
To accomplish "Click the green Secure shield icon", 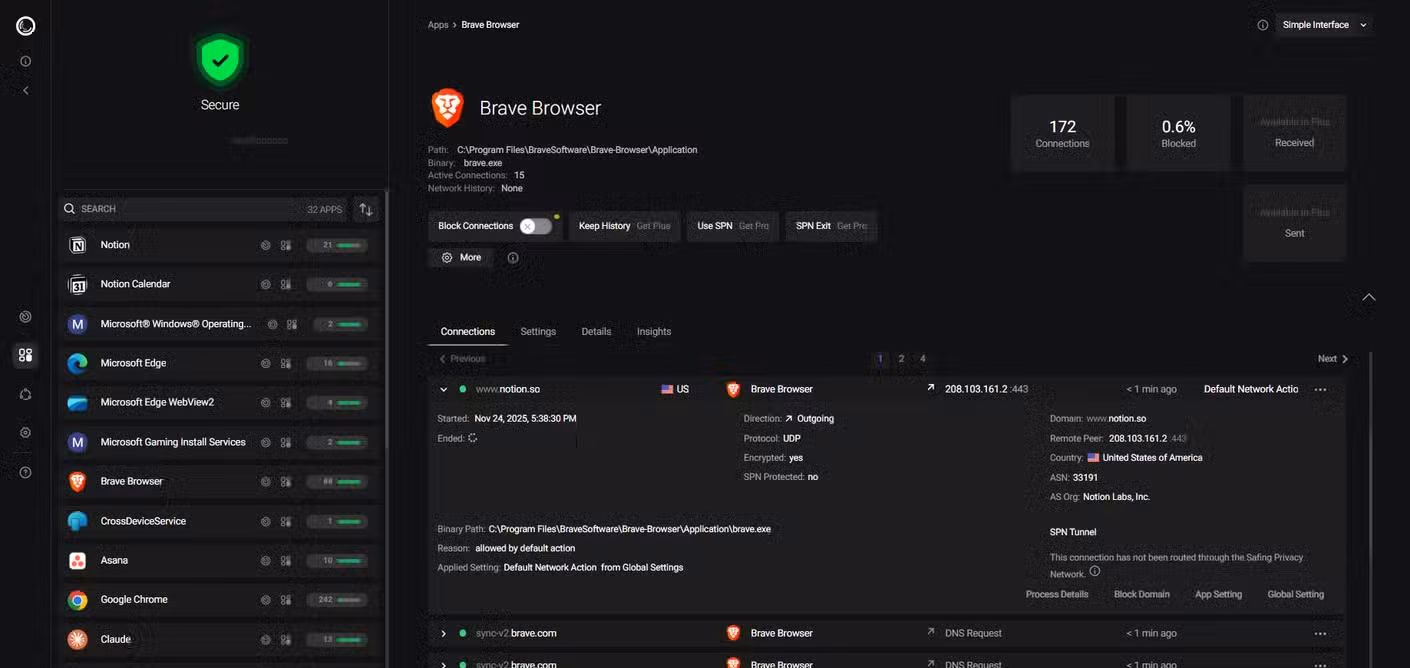I will click(x=220, y=60).
